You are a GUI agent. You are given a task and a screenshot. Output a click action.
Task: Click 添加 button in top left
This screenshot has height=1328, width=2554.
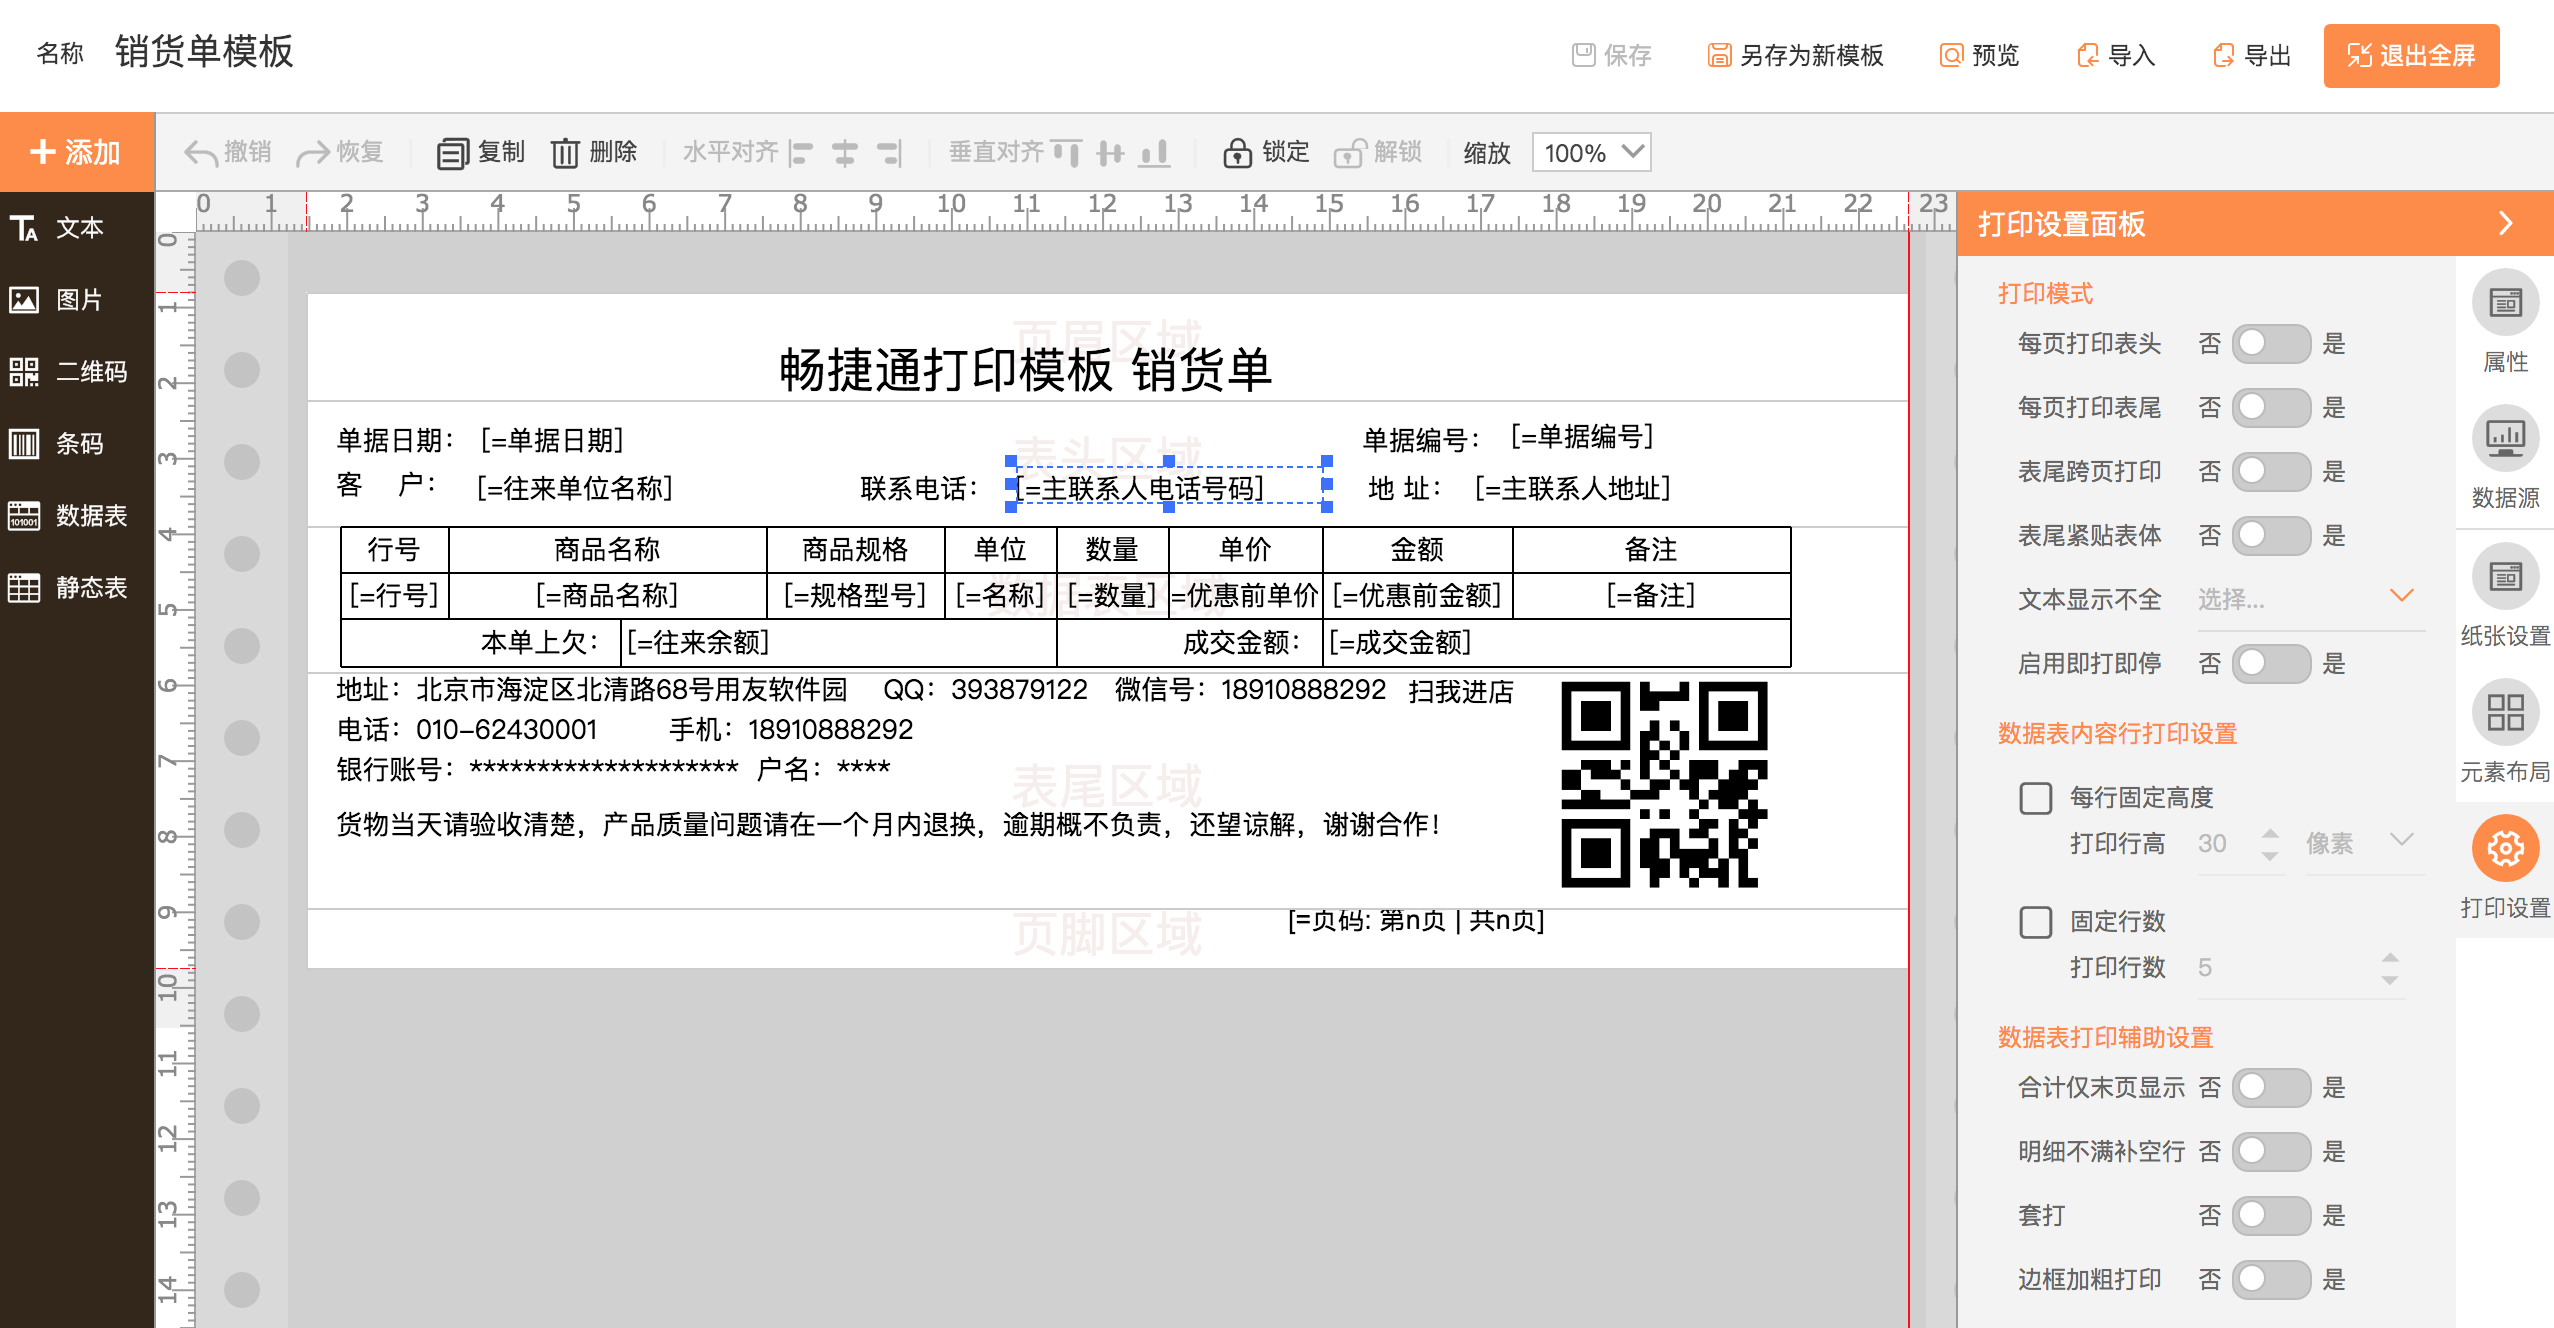pos(76,152)
